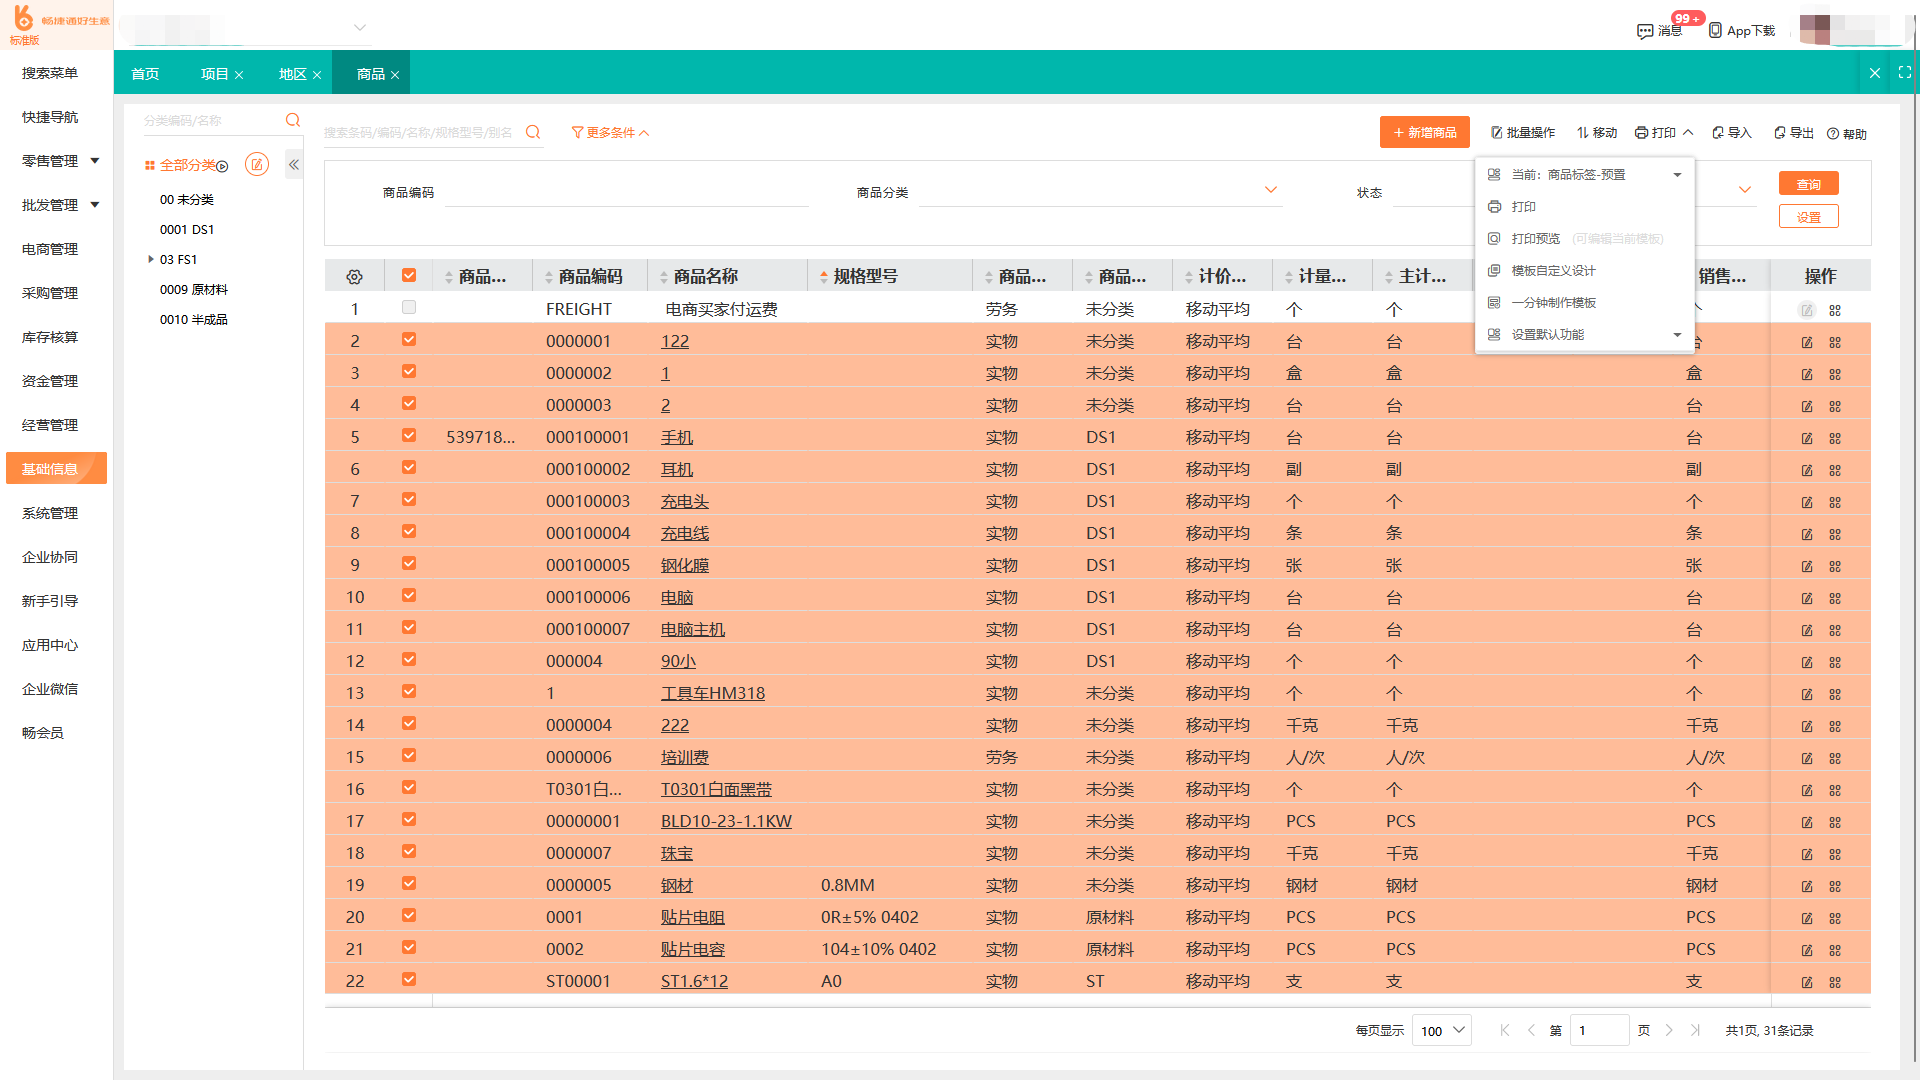Click the 查询 button
This screenshot has height=1080, width=1920.
tap(1808, 183)
